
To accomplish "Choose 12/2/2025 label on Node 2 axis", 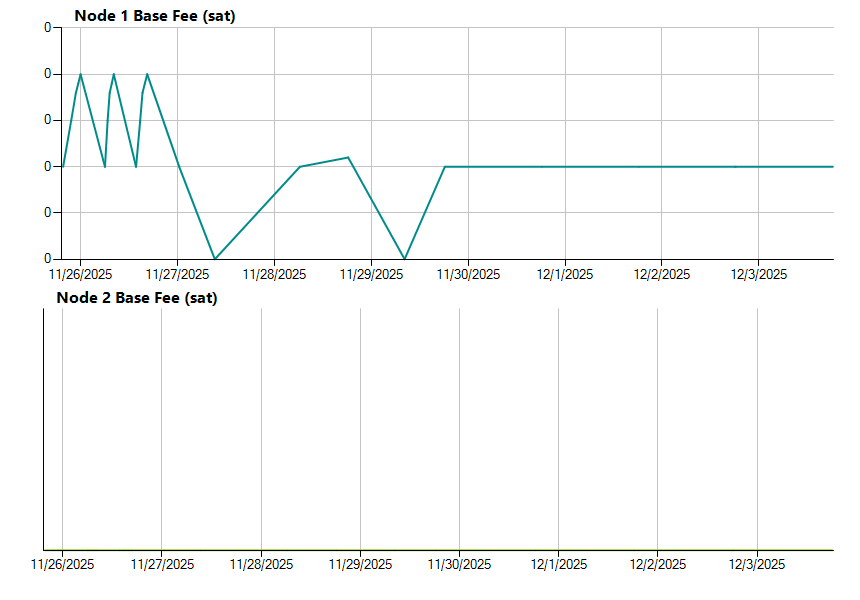I will coord(657,565).
